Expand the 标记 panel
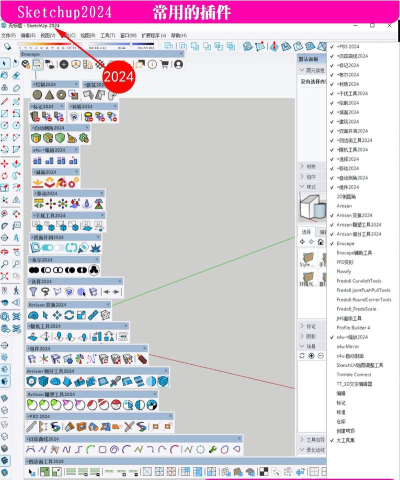Viewport: 400px width, 480px height. (311, 326)
